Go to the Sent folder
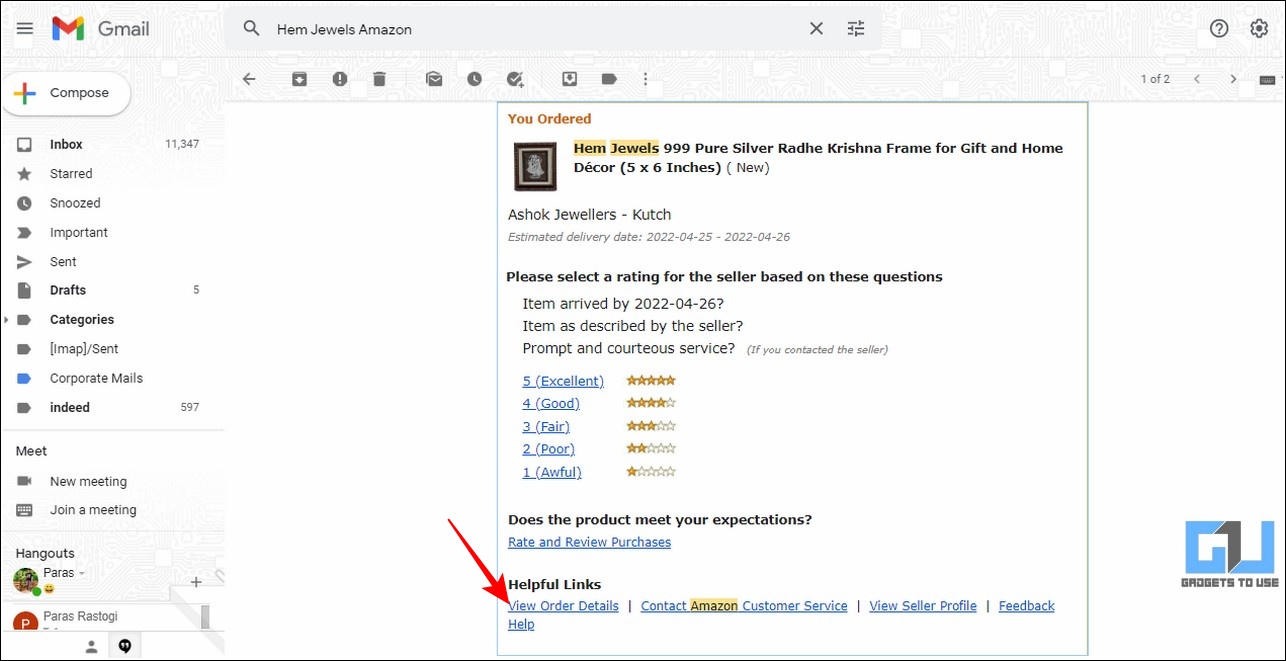This screenshot has height=661, width=1286. click(63, 262)
